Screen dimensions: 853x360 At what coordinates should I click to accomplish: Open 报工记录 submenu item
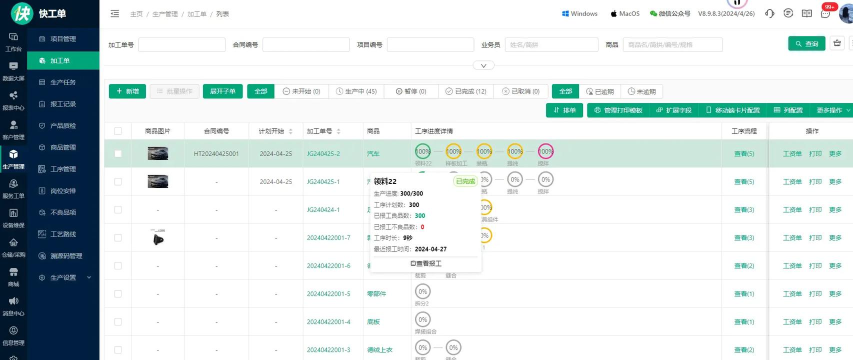[63, 104]
